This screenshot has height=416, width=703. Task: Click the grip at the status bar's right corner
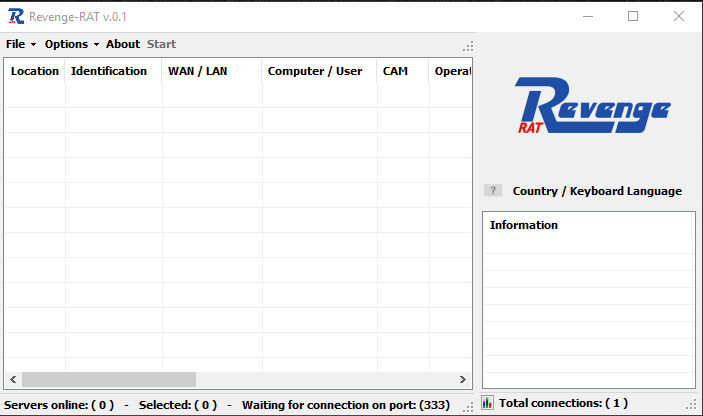(691, 404)
